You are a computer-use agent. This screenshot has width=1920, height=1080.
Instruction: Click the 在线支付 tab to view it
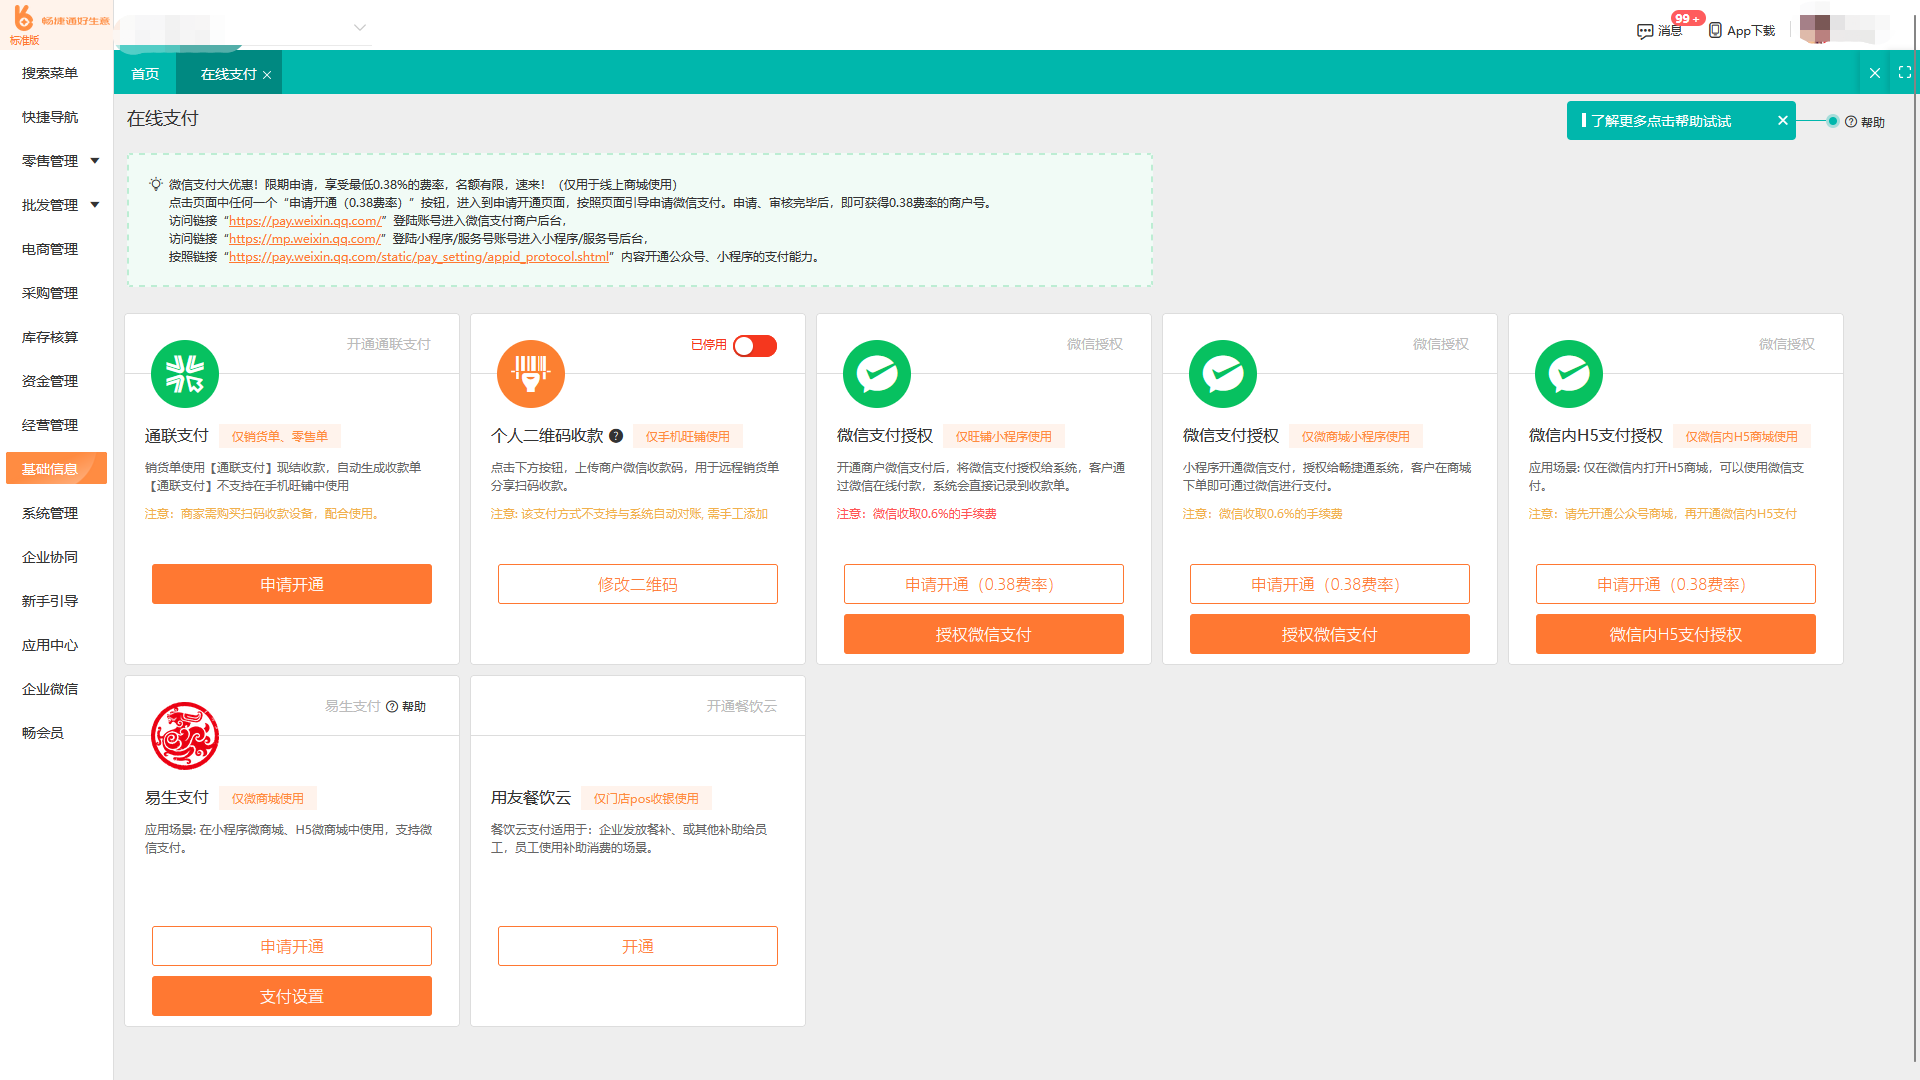tap(229, 74)
